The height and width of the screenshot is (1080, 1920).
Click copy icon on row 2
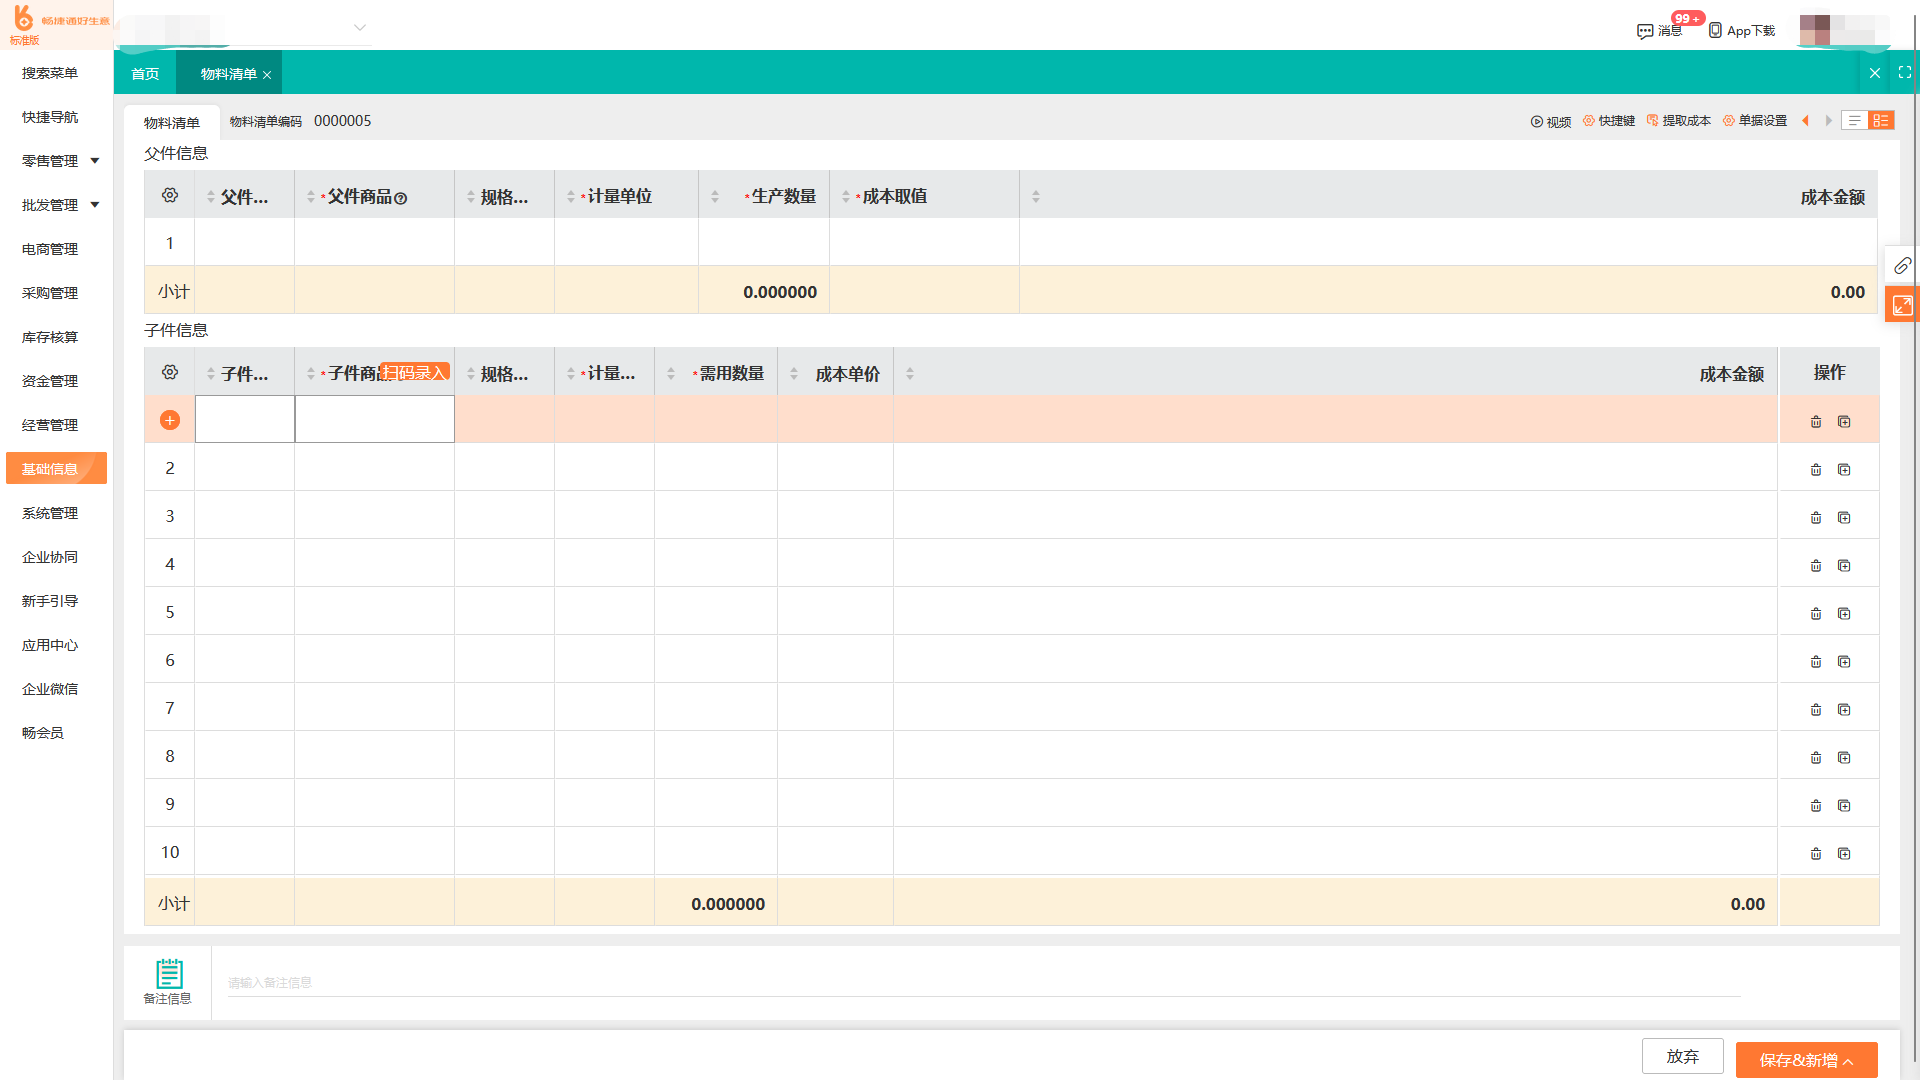(1844, 469)
